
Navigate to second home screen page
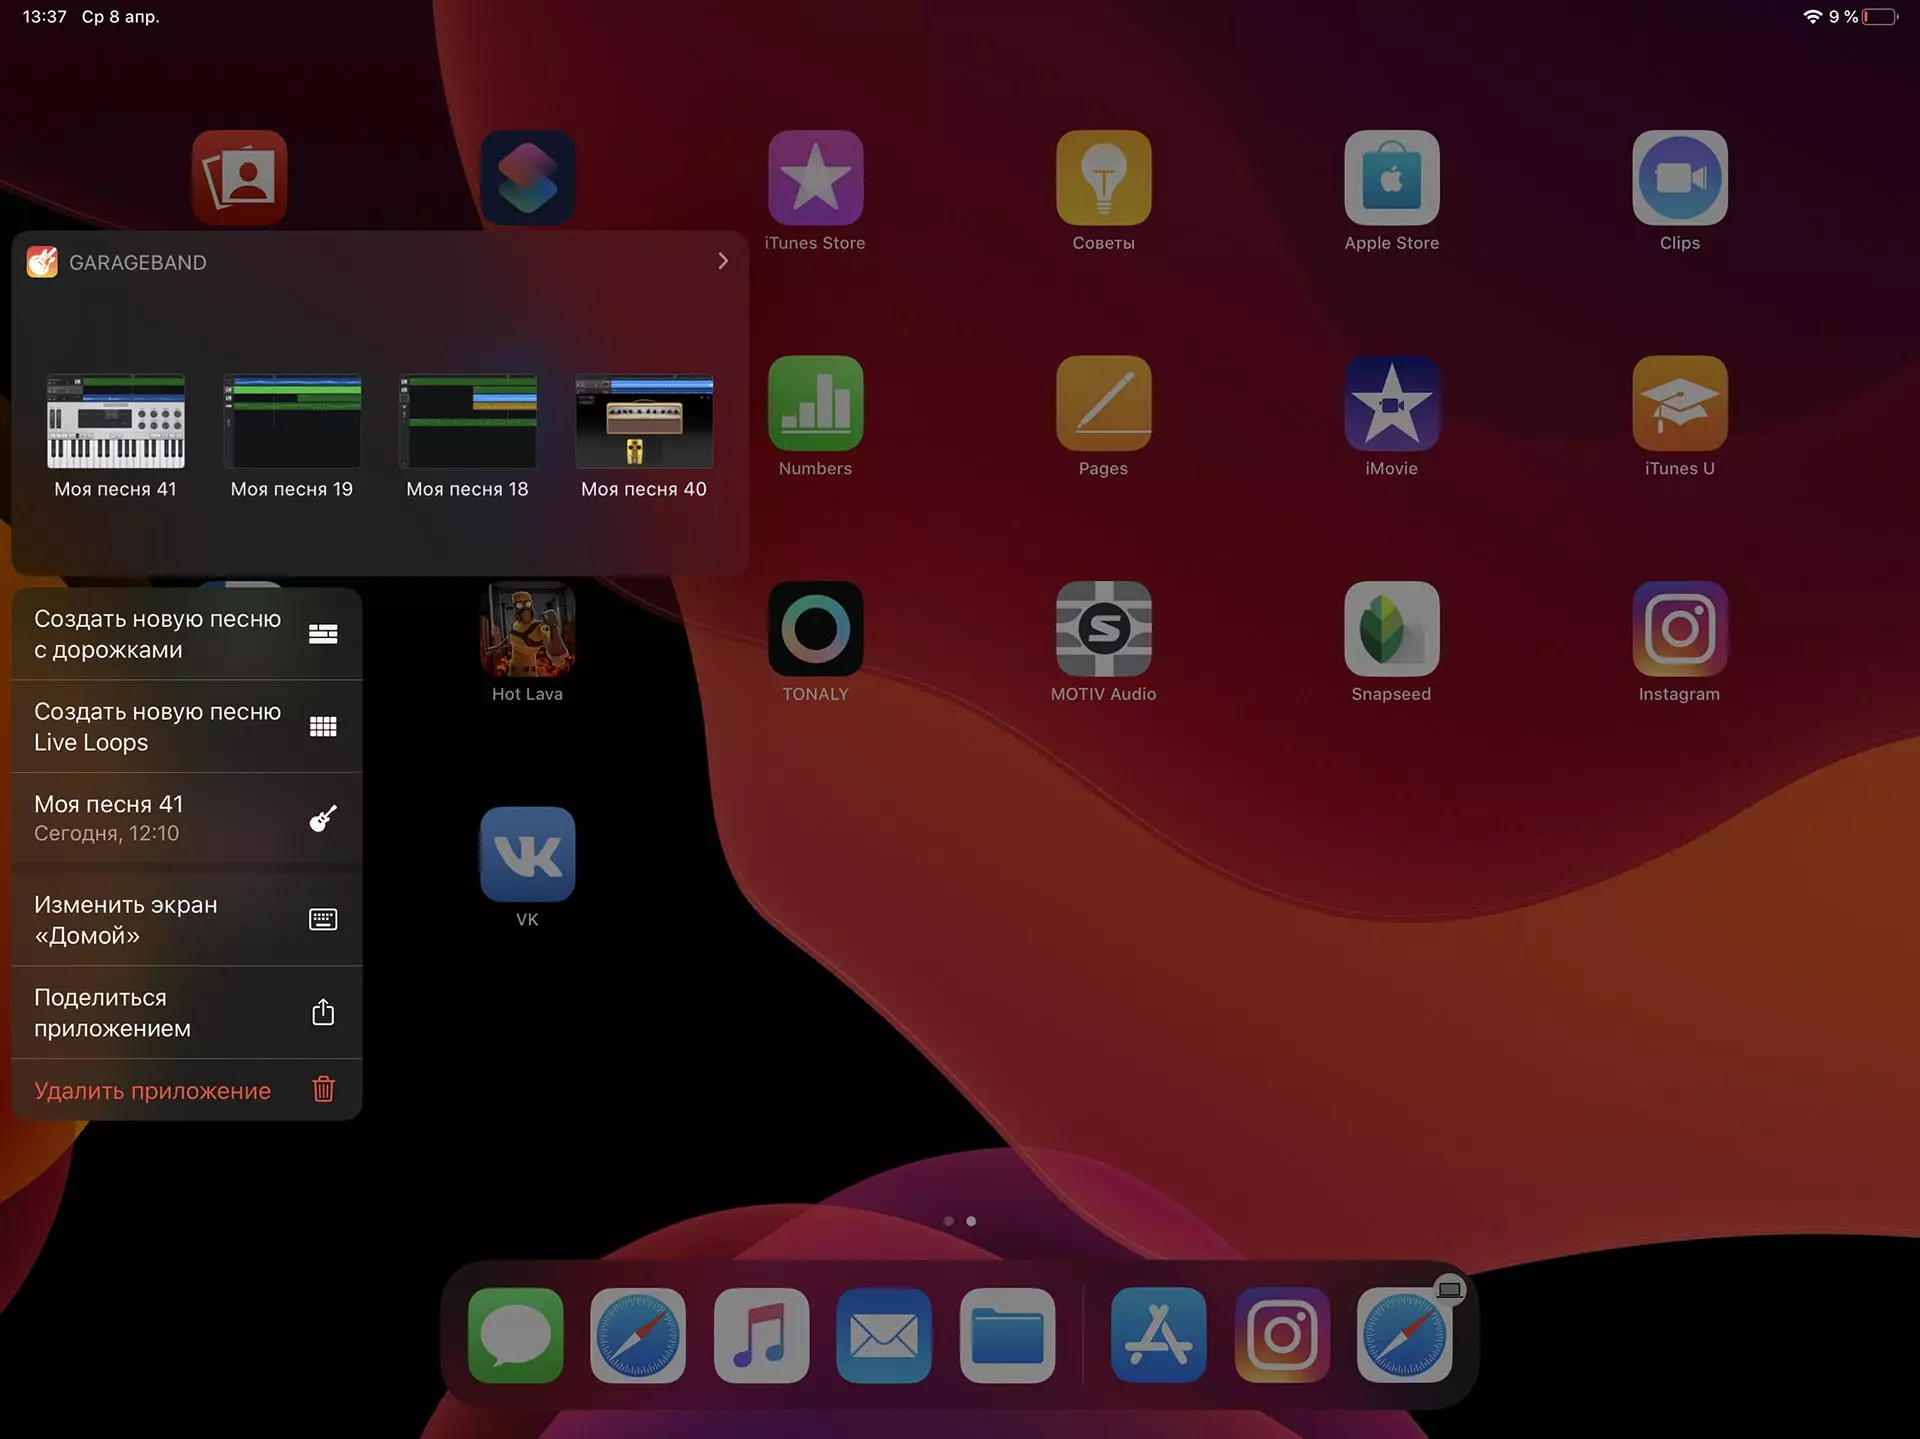(971, 1221)
